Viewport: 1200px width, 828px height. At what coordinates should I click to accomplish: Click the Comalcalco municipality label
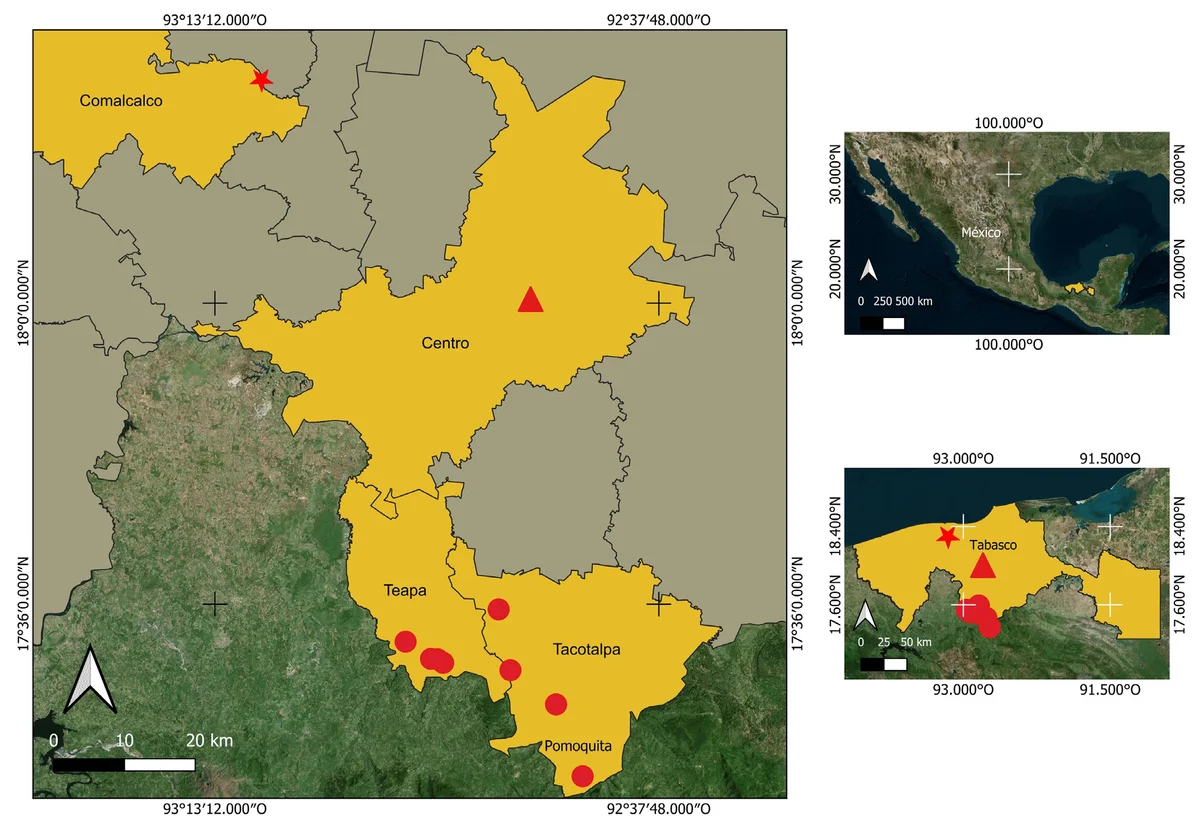120,101
